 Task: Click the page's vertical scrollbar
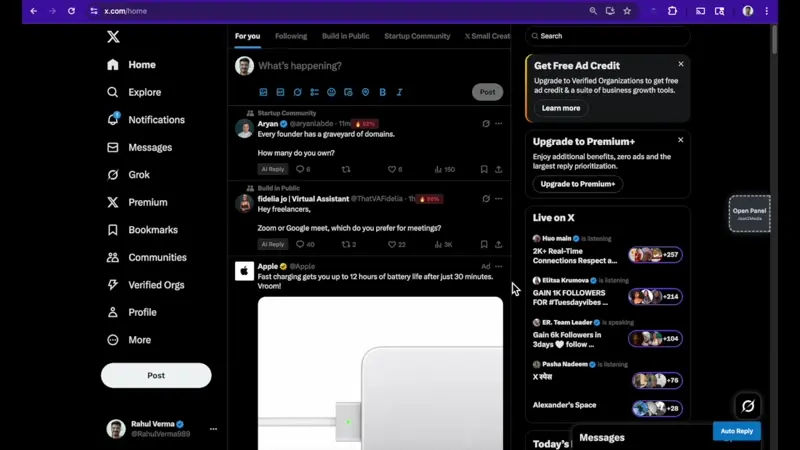click(774, 40)
